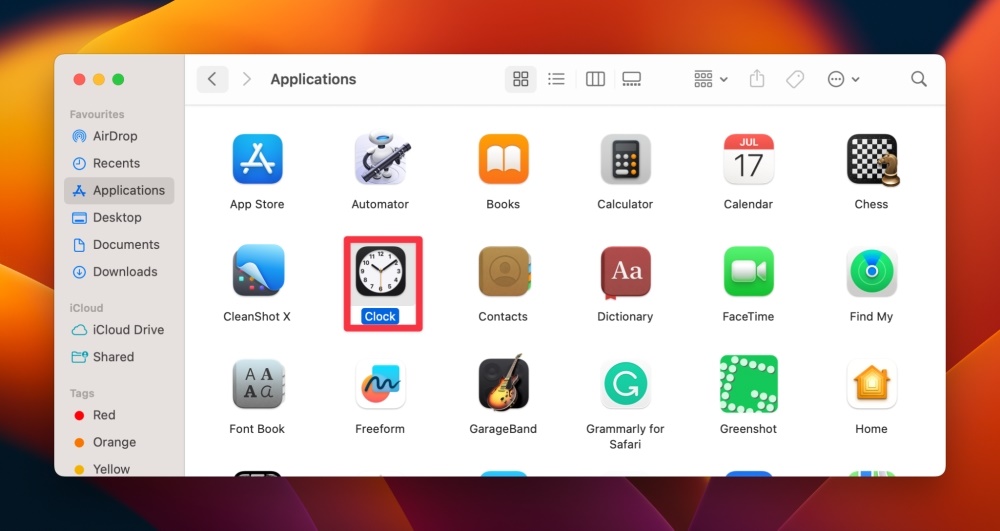Click the Search magnifying glass icon

pyautogui.click(x=918, y=79)
